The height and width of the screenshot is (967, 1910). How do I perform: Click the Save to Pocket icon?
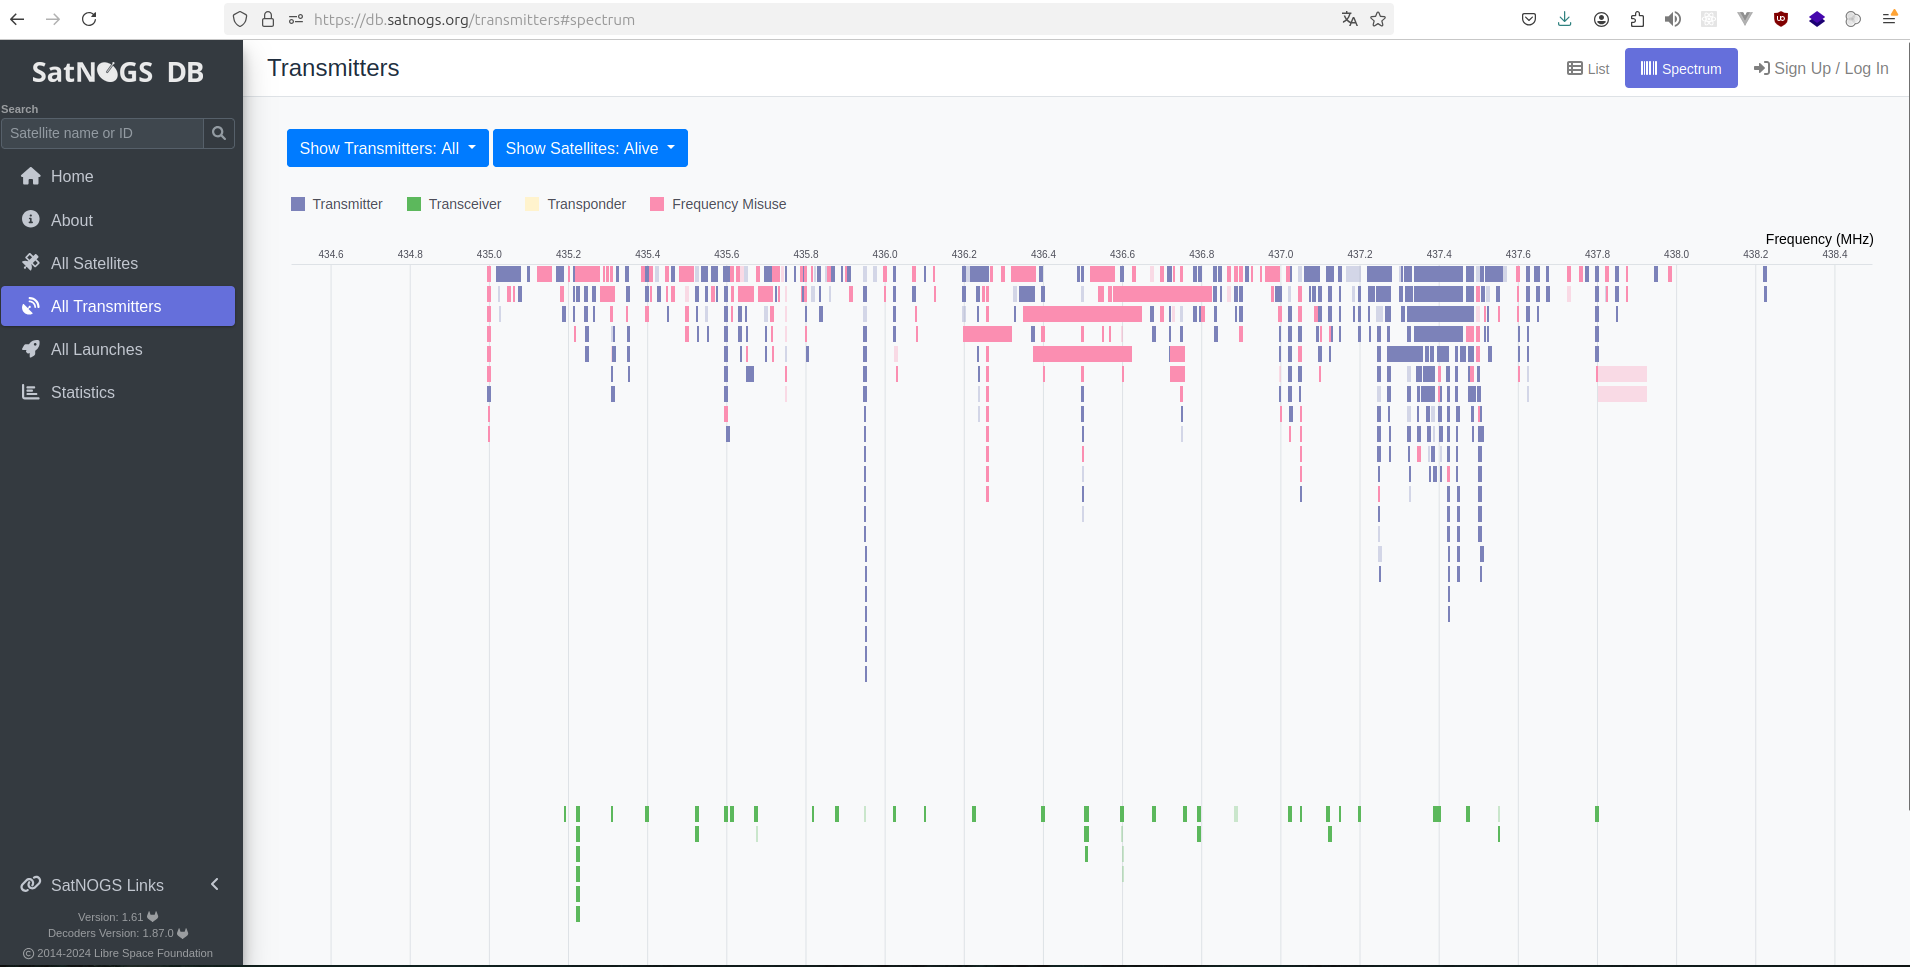[x=1529, y=19]
